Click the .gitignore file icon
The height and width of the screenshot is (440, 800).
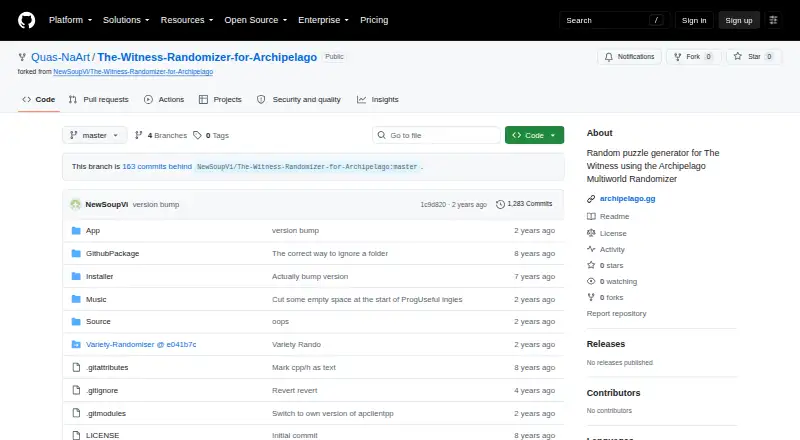click(x=76, y=390)
